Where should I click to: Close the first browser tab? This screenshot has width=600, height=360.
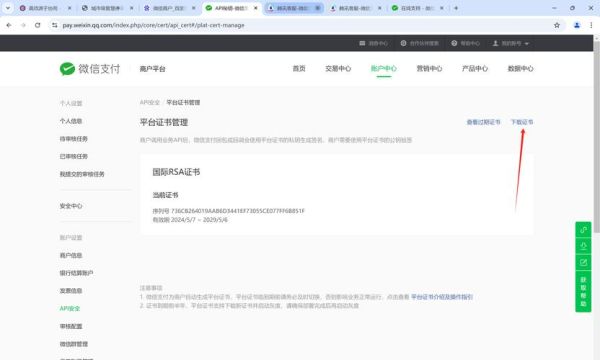tap(69, 8)
